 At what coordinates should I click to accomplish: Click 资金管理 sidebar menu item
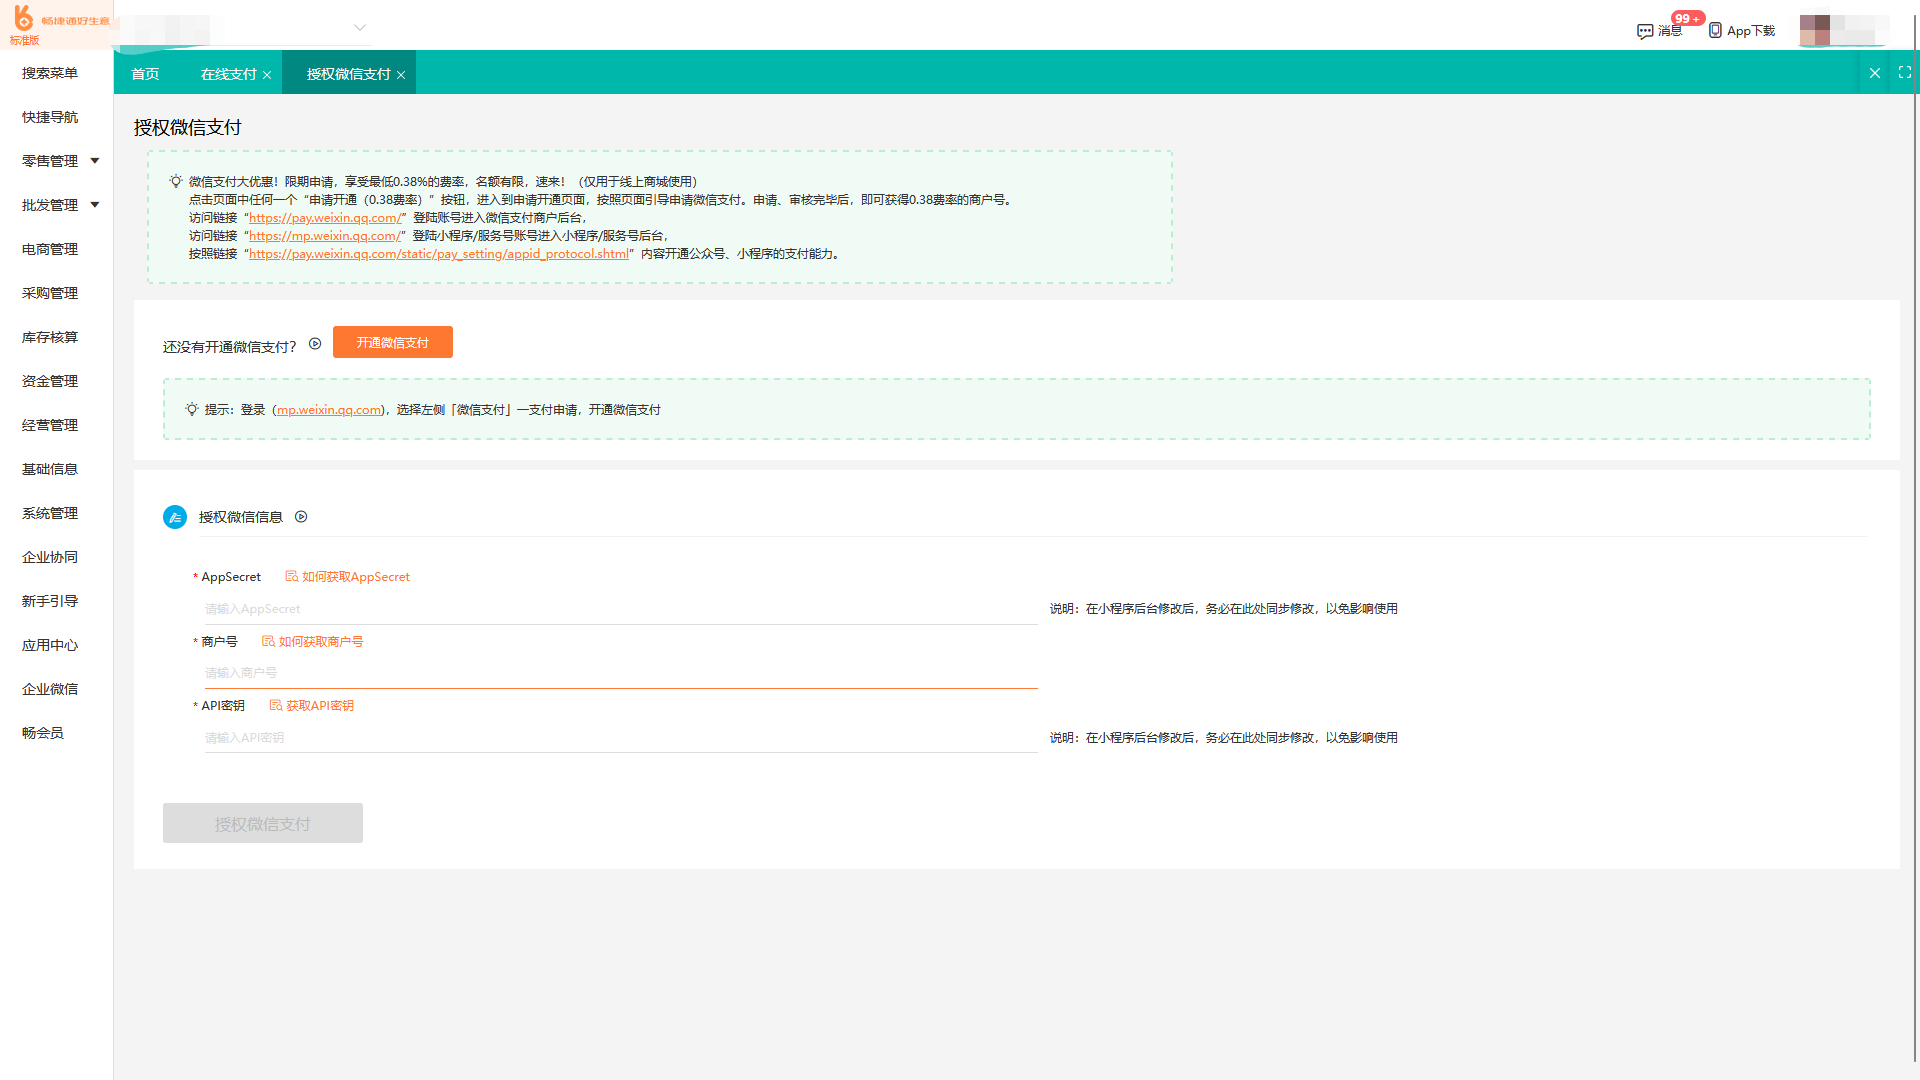point(50,380)
